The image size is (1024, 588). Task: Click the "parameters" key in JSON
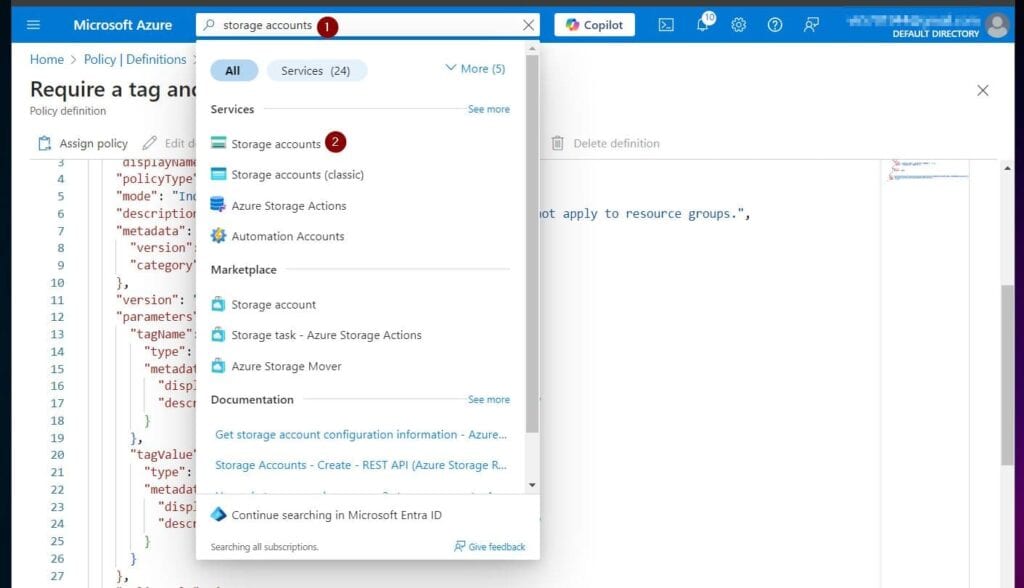pyautogui.click(x=155, y=317)
